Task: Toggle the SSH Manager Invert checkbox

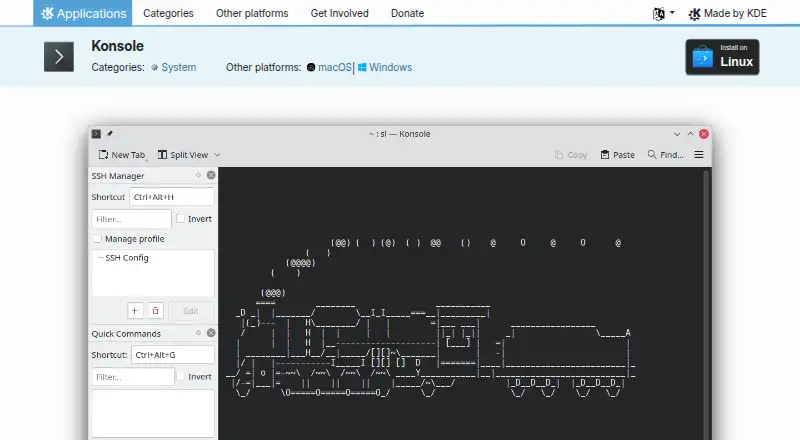Action: tap(180, 218)
